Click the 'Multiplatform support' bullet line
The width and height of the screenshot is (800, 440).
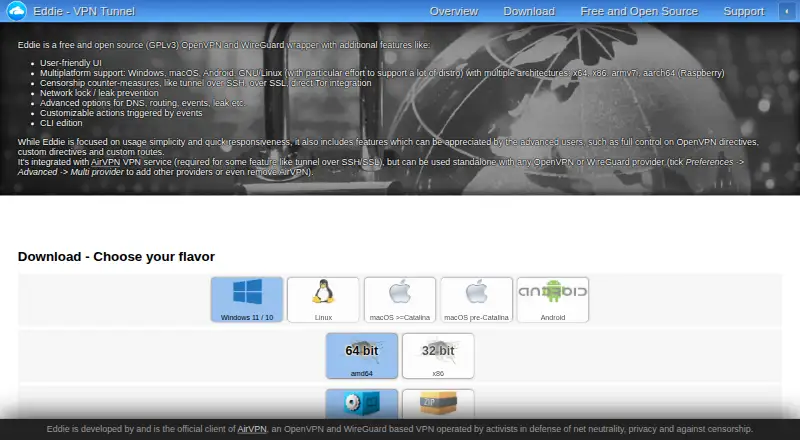382,73
